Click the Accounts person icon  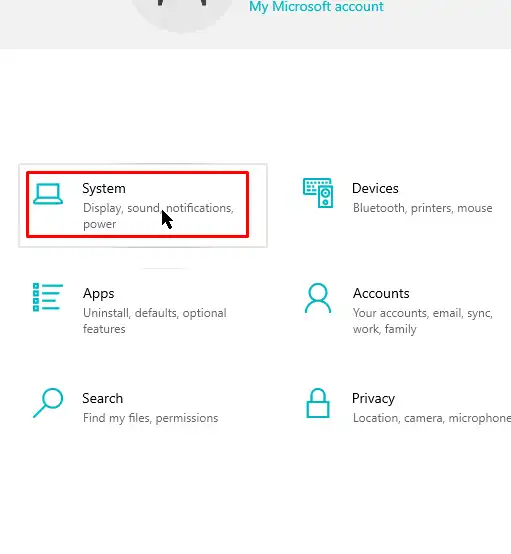pyautogui.click(x=318, y=298)
